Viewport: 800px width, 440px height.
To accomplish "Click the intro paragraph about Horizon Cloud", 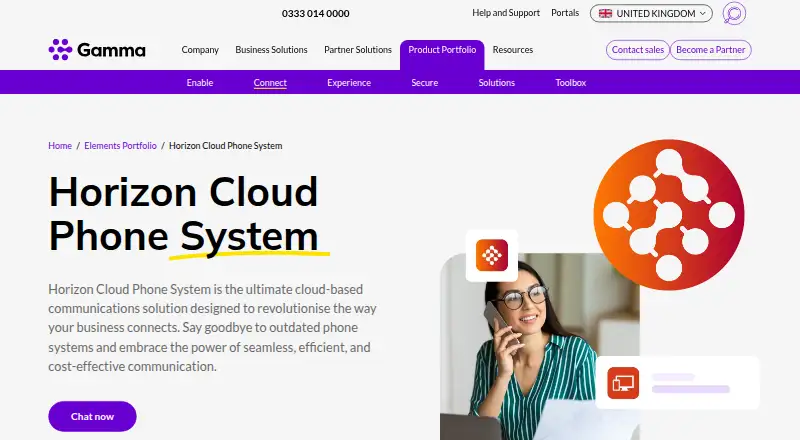I will 213,328.
